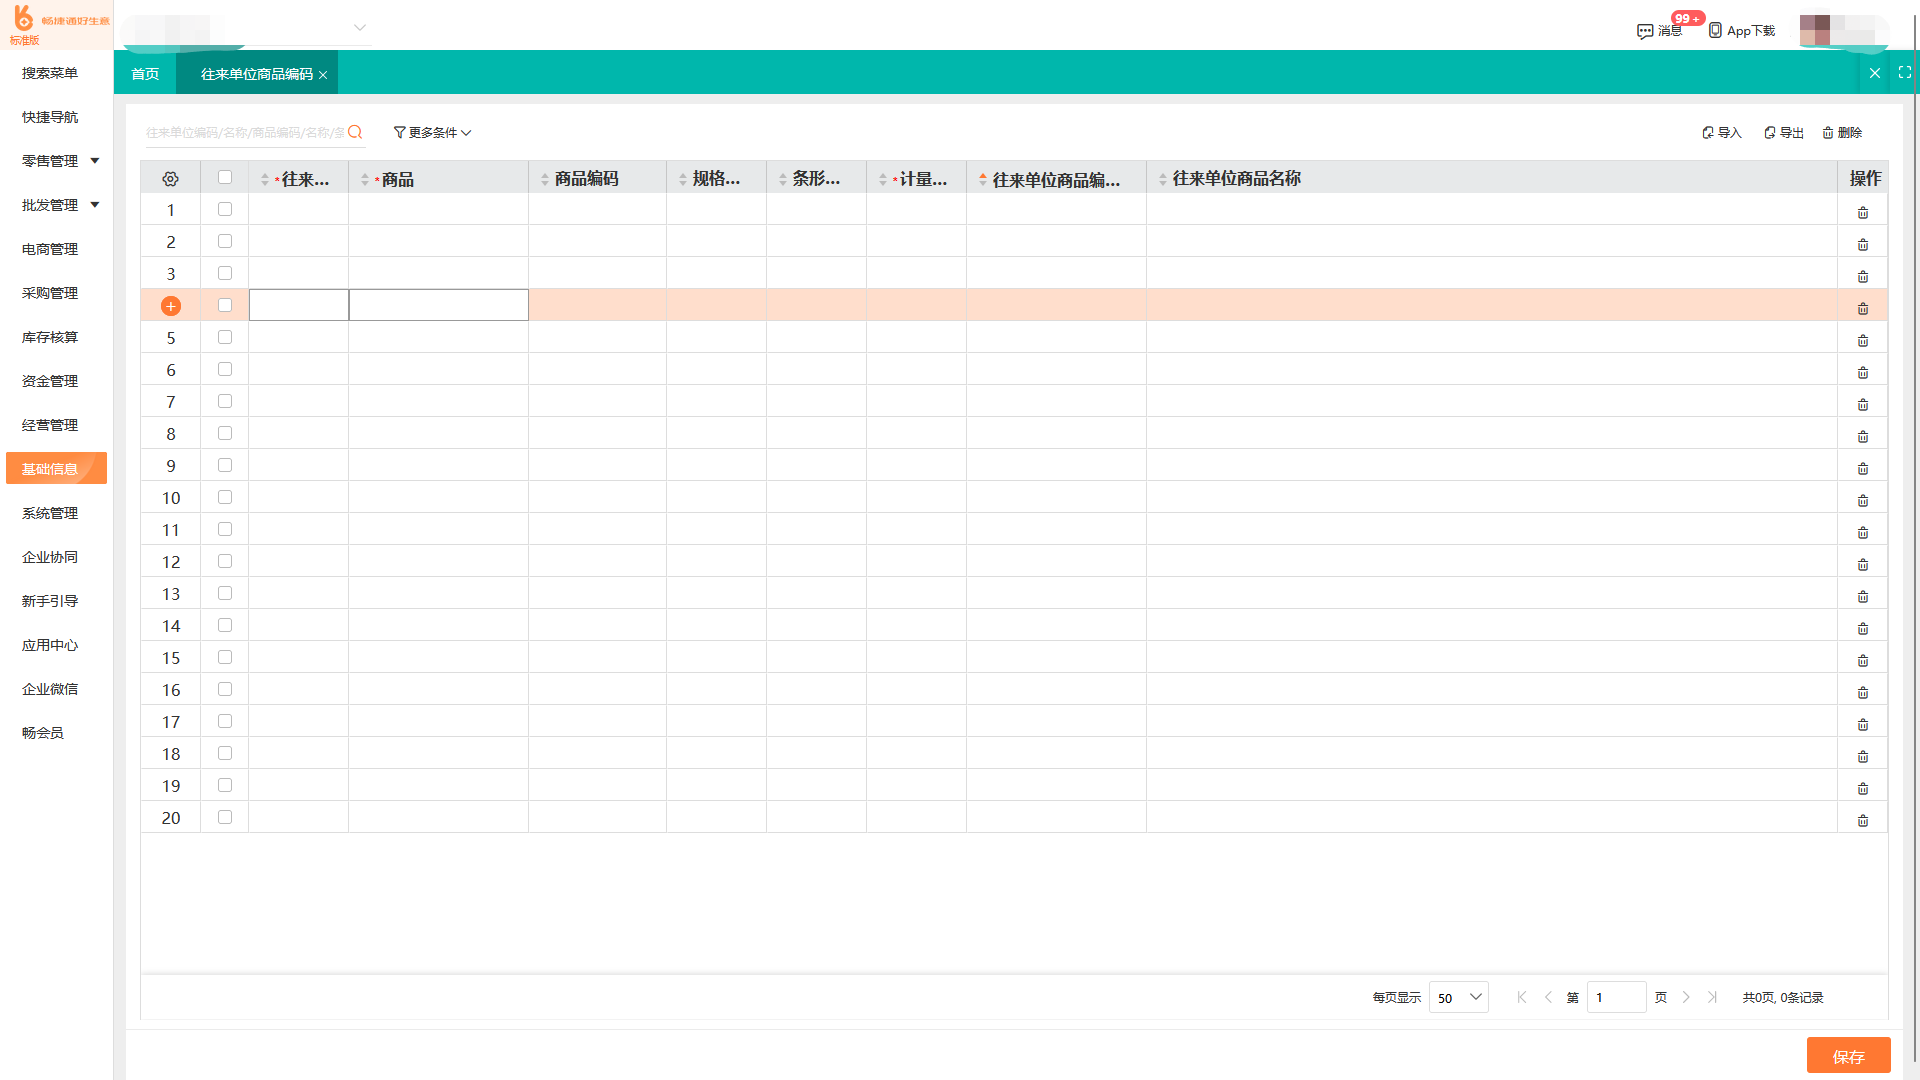Screen dimensions: 1920x1080
Task: Click the export icon to export data
Action: click(x=1784, y=132)
